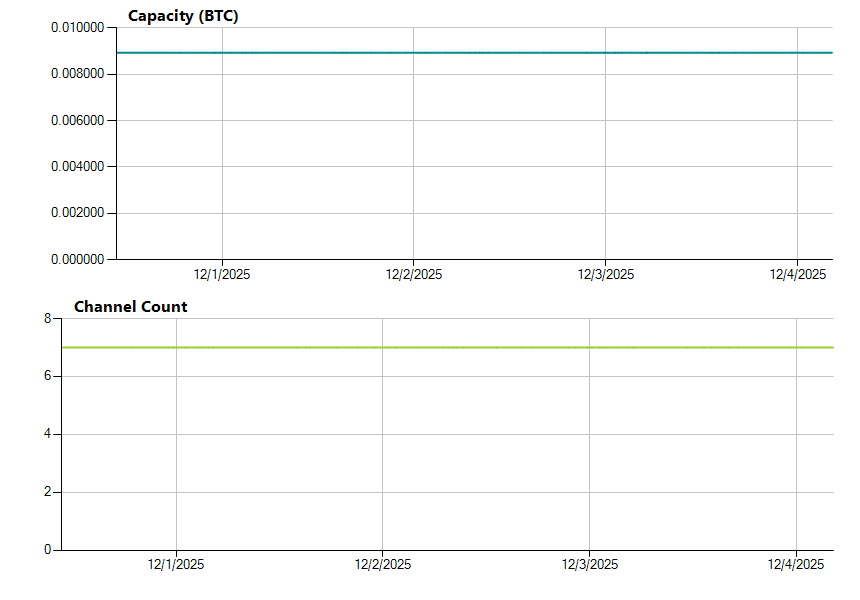This screenshot has height=600, width=860.
Task: Select 12/3/2025 under the Capacity chart
Action: (605, 275)
